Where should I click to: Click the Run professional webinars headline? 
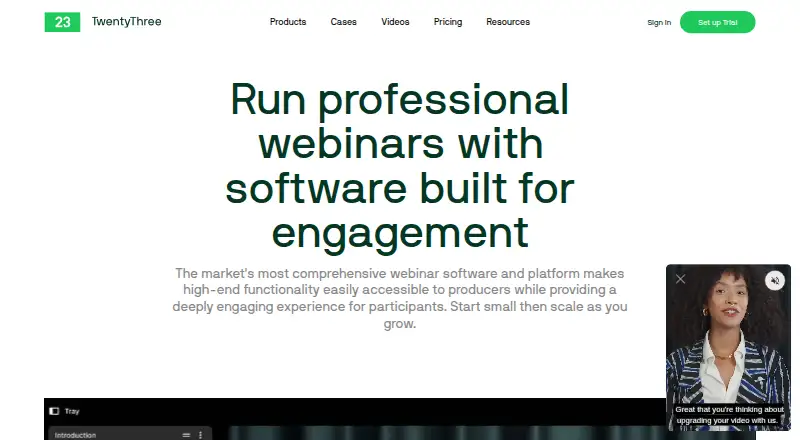[x=399, y=165]
